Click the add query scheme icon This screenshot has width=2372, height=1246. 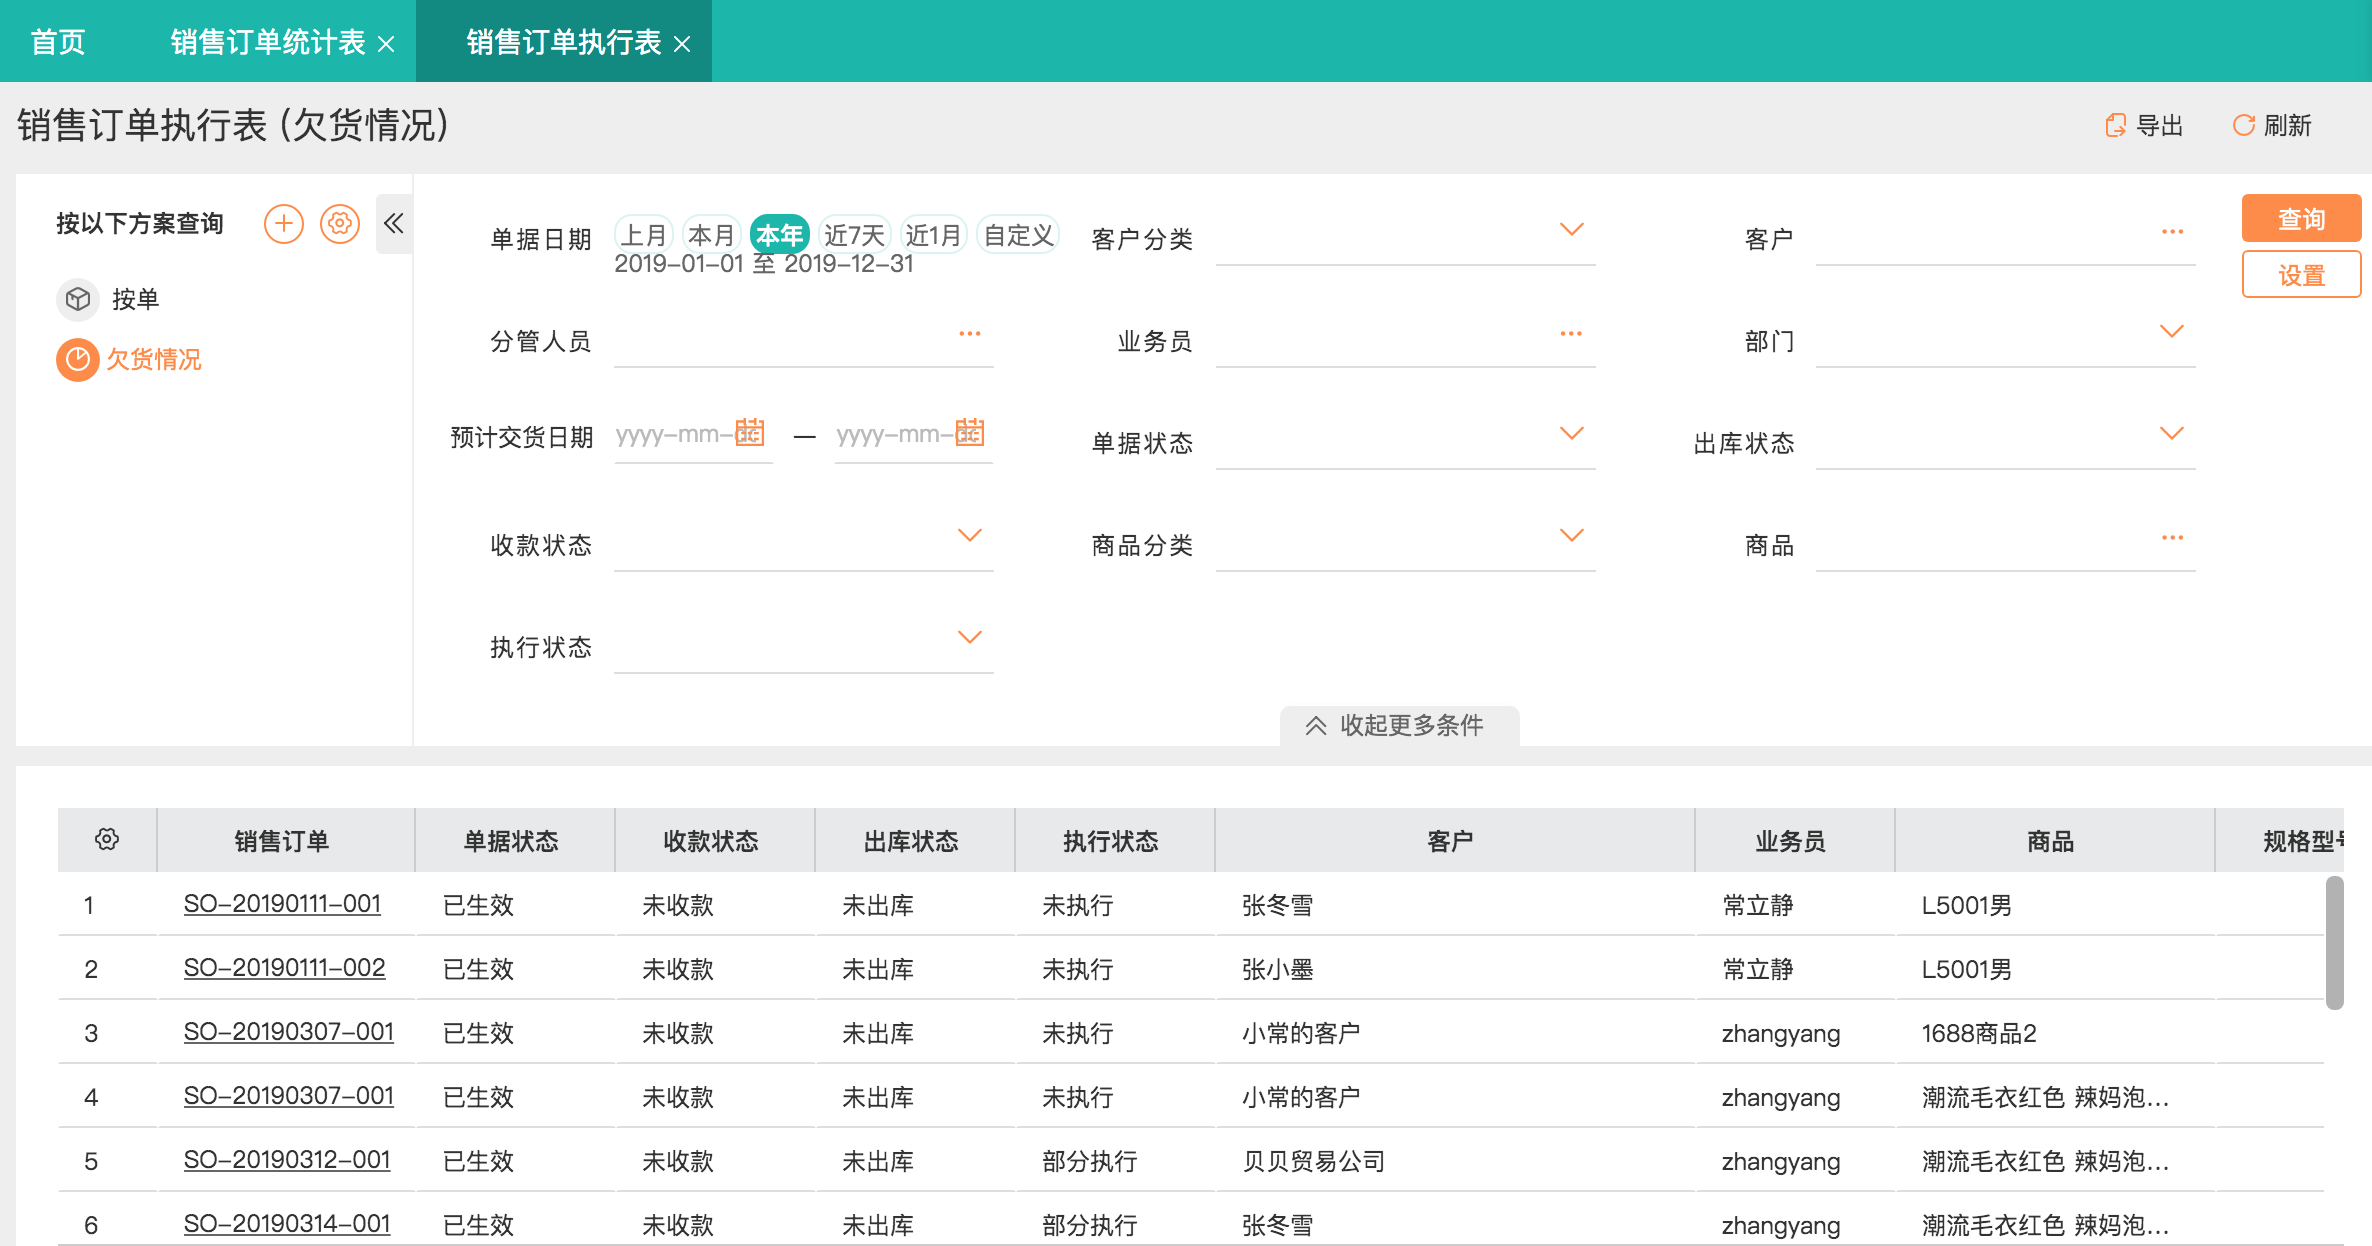pyautogui.click(x=282, y=223)
